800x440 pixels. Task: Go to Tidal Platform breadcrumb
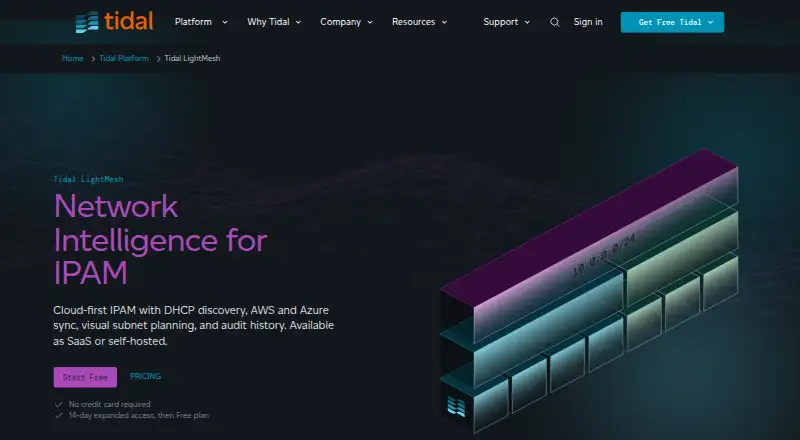pos(124,58)
